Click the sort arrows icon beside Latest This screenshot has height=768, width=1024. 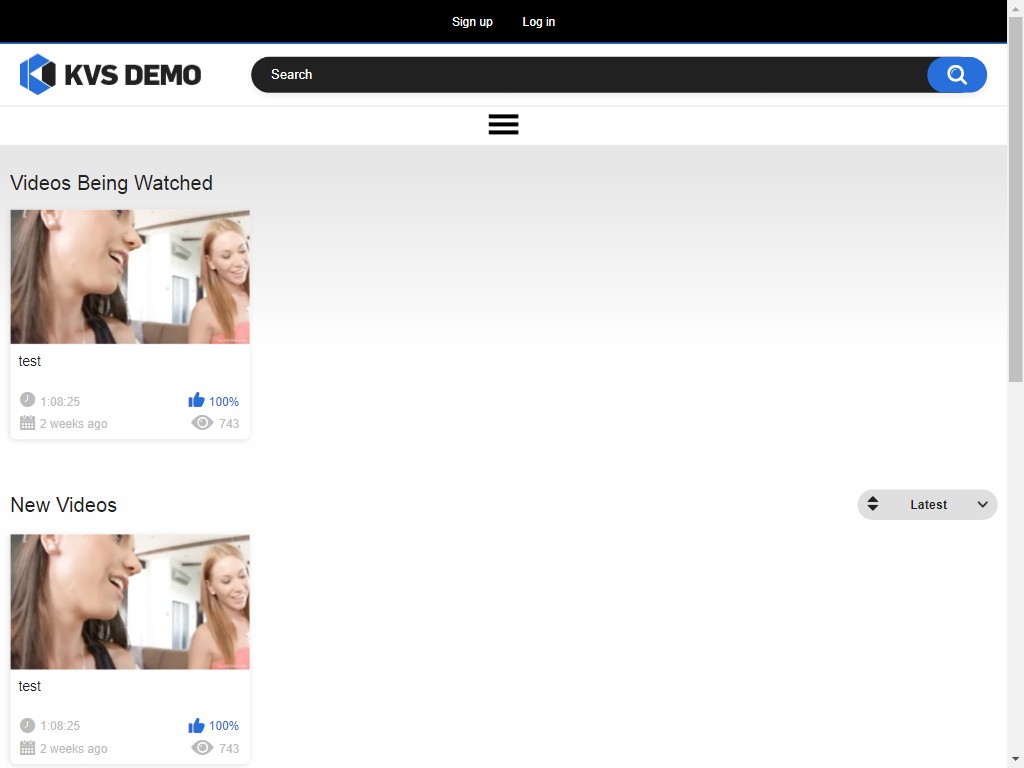point(873,504)
